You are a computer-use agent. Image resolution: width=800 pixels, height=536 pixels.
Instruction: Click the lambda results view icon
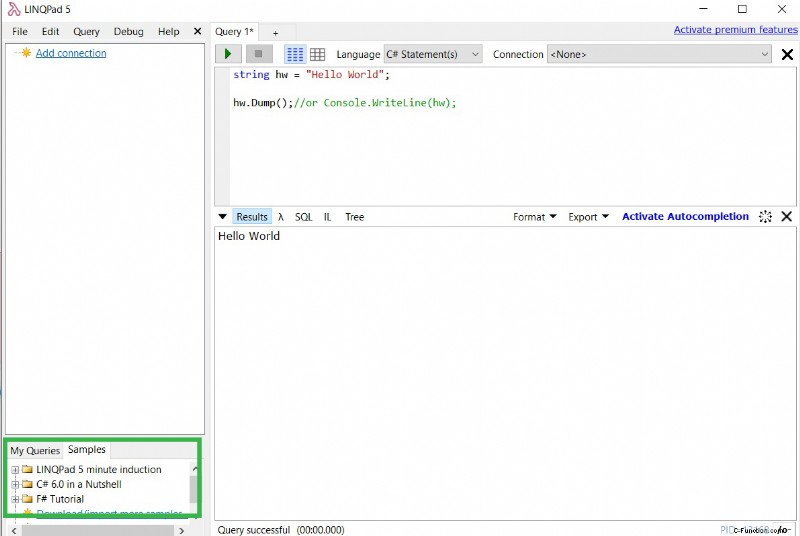point(281,217)
